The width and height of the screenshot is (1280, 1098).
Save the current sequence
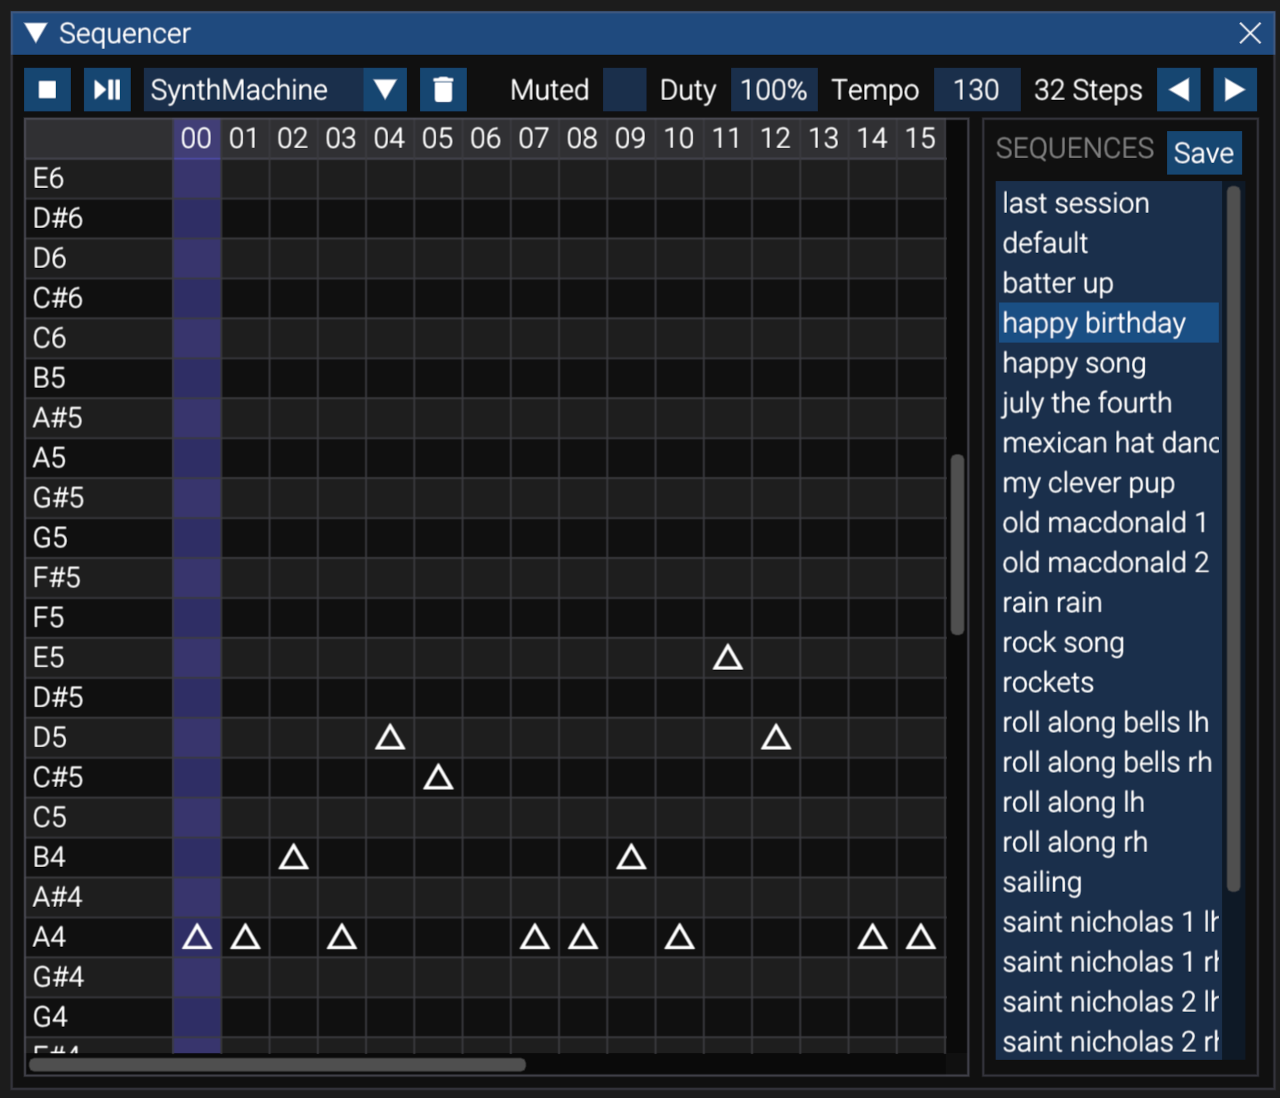1203,152
